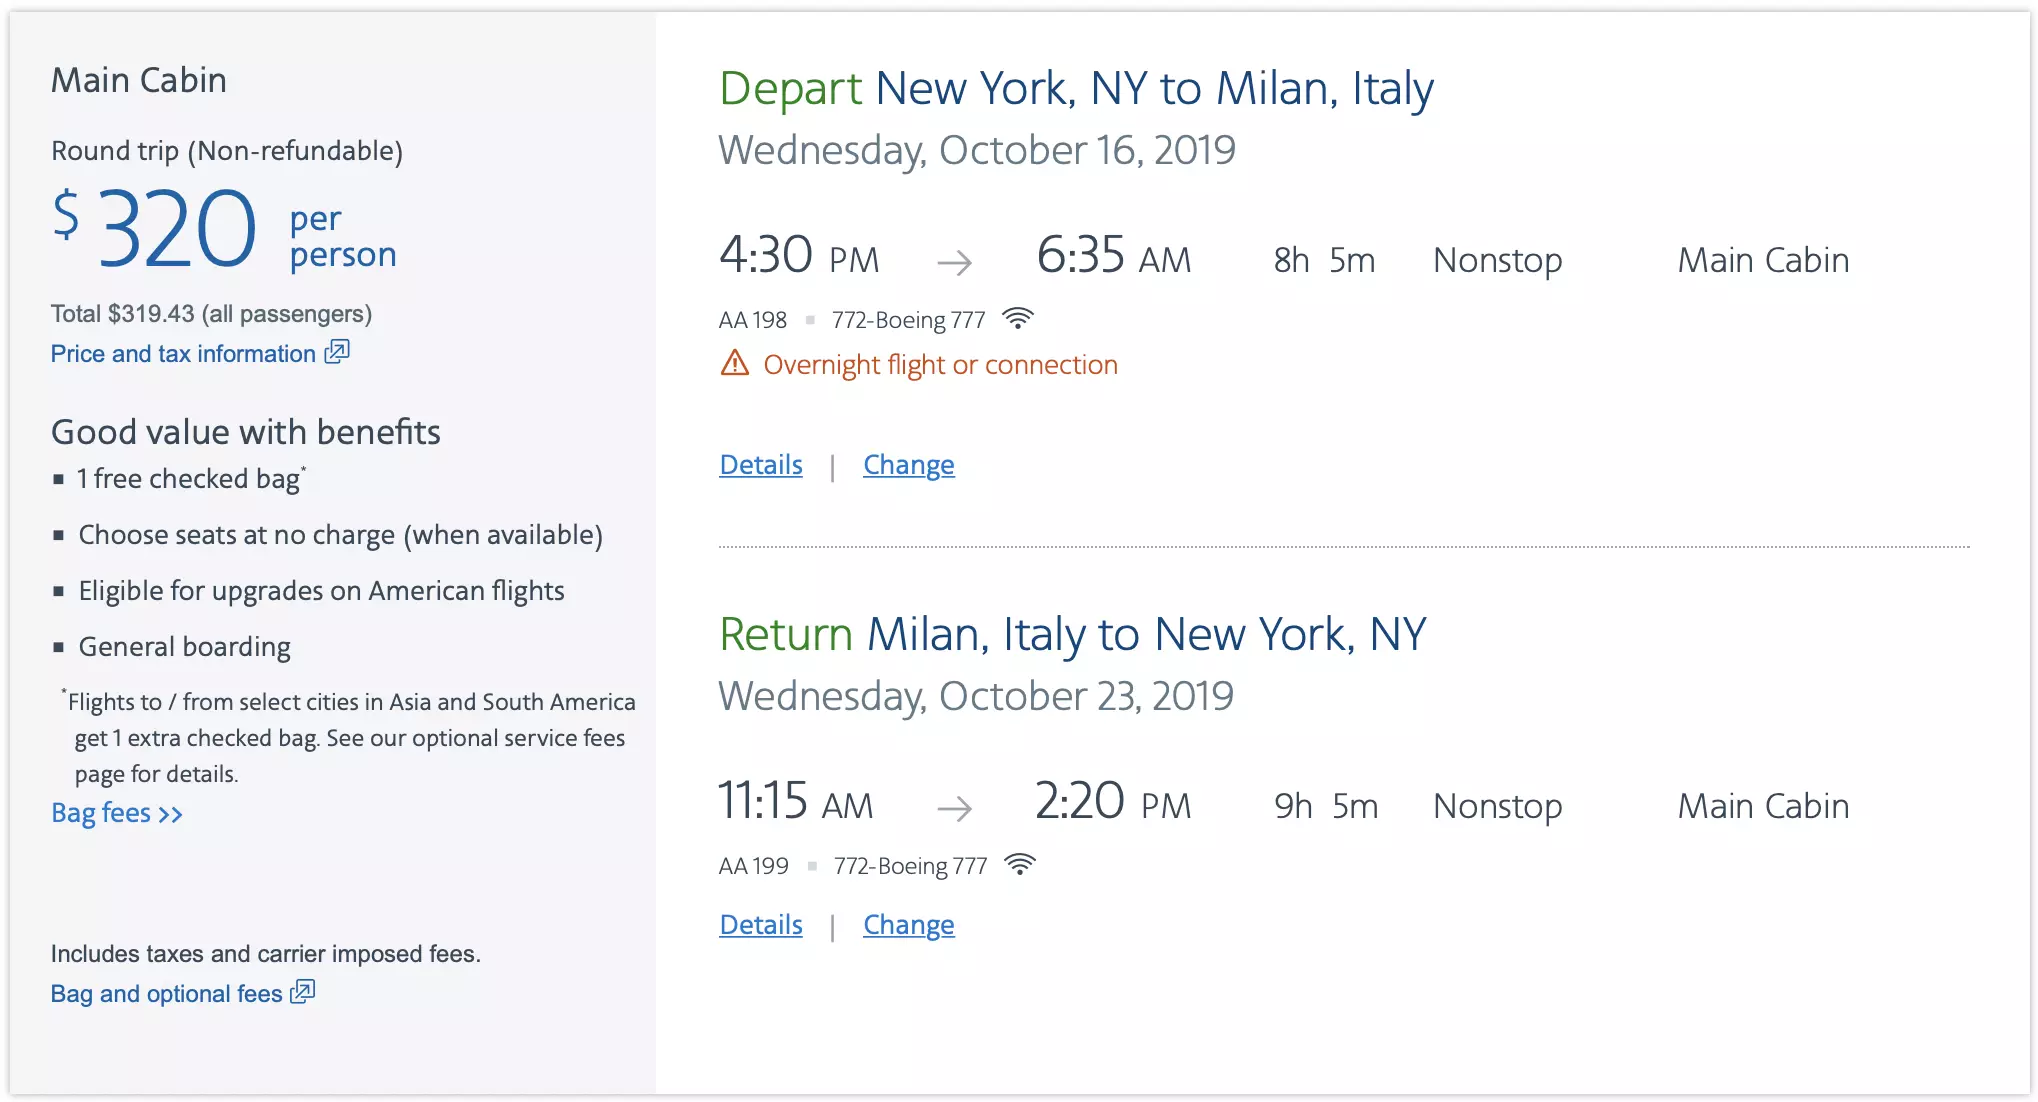Click the arrow icon between 11:15 AM and 2:20 PM
The image size is (2038, 1102).
959,803
